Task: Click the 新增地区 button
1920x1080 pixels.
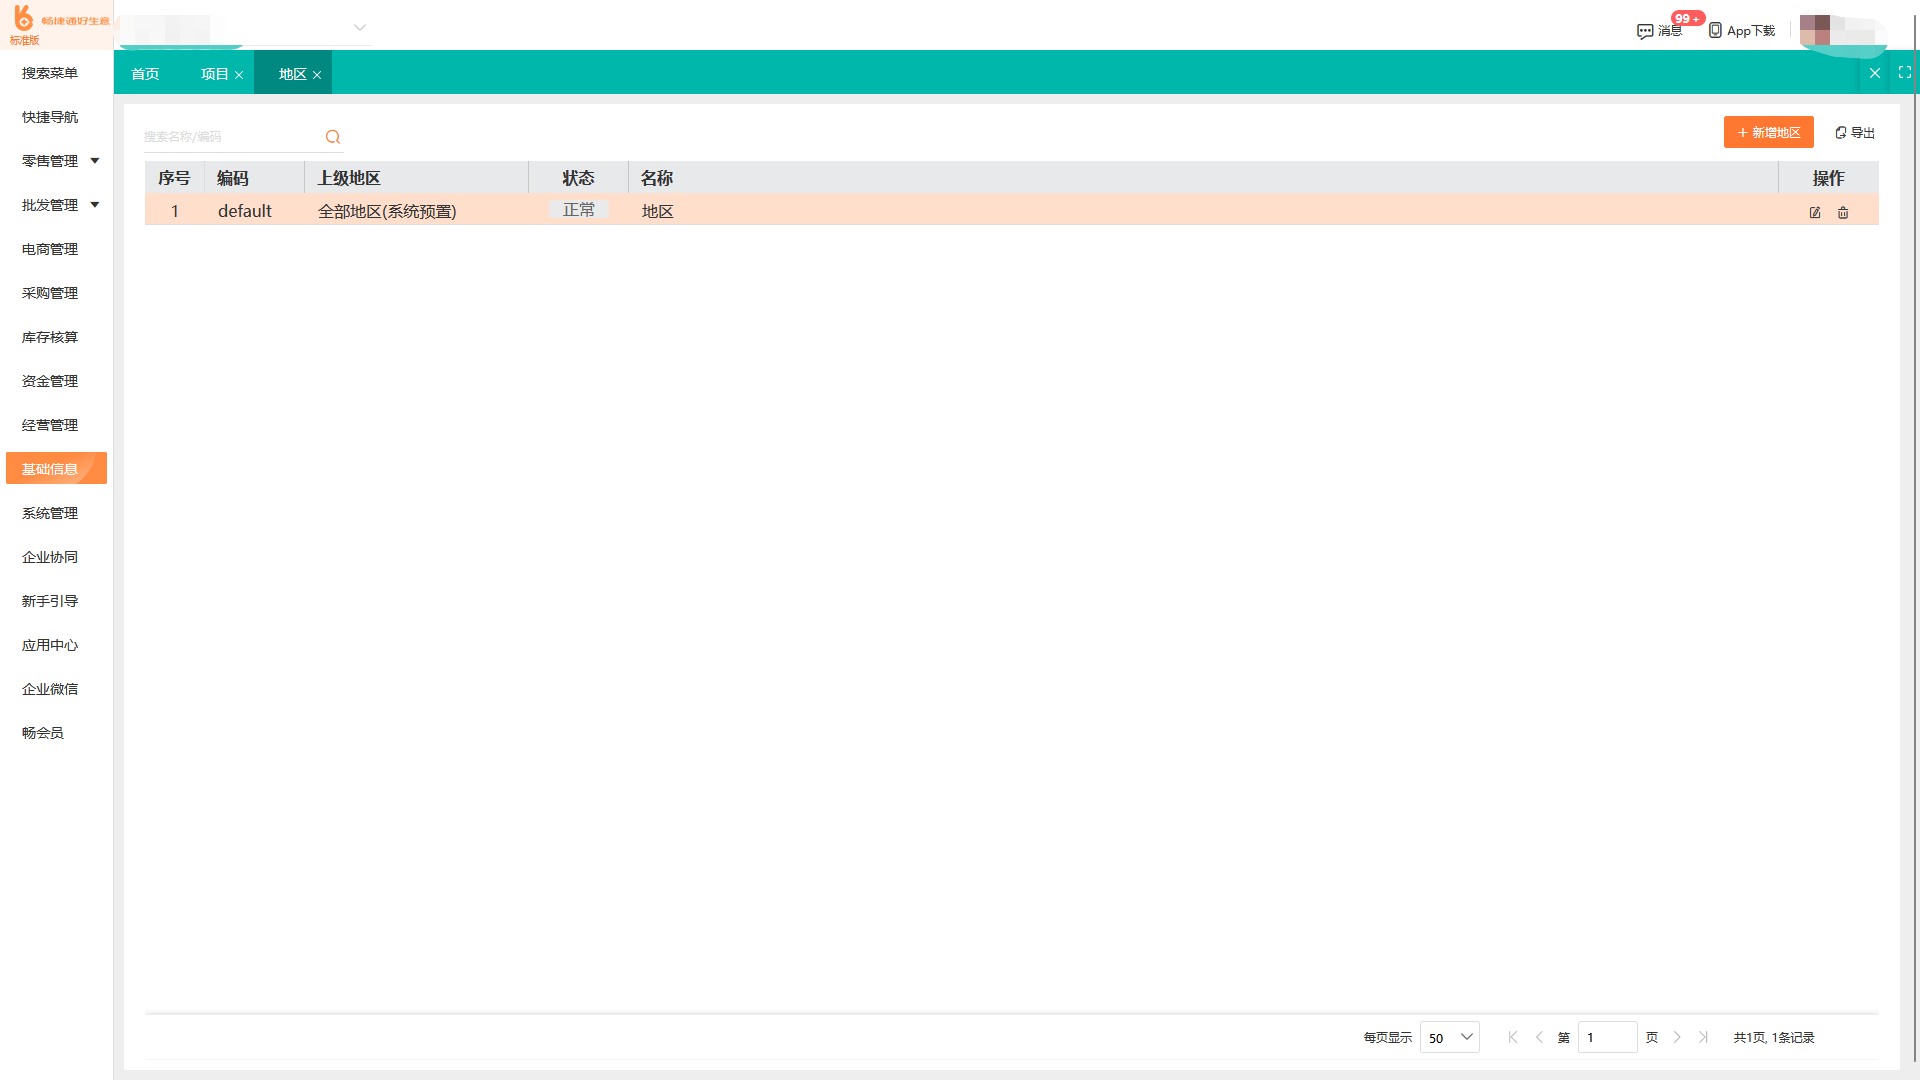Action: click(x=1768, y=132)
